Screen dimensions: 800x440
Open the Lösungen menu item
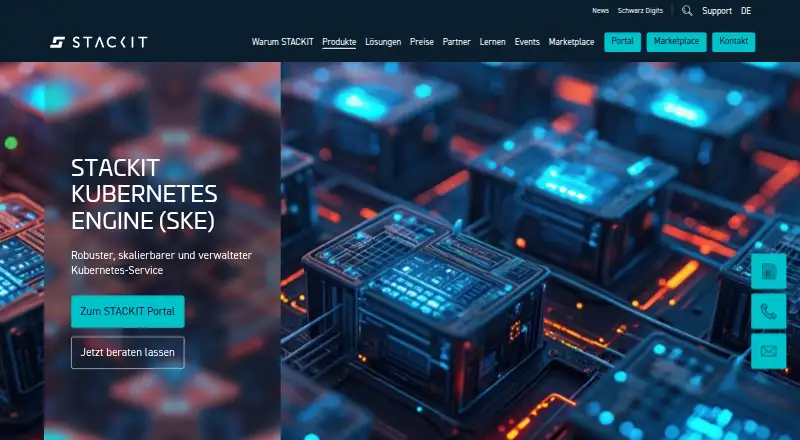[383, 42]
